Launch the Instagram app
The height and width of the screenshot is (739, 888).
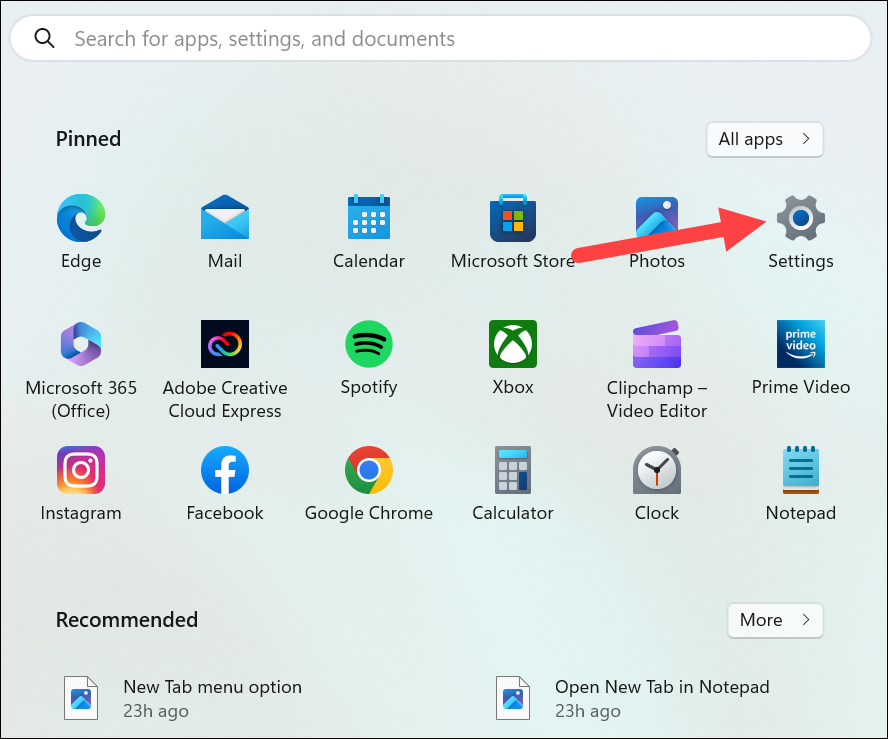pyautogui.click(x=81, y=470)
